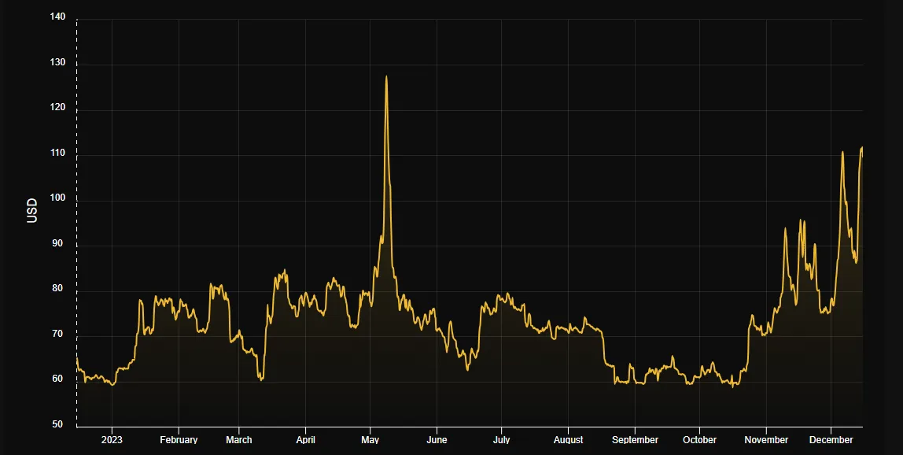Click the 100 y-axis tick label
904x456 pixels.
click(57, 199)
